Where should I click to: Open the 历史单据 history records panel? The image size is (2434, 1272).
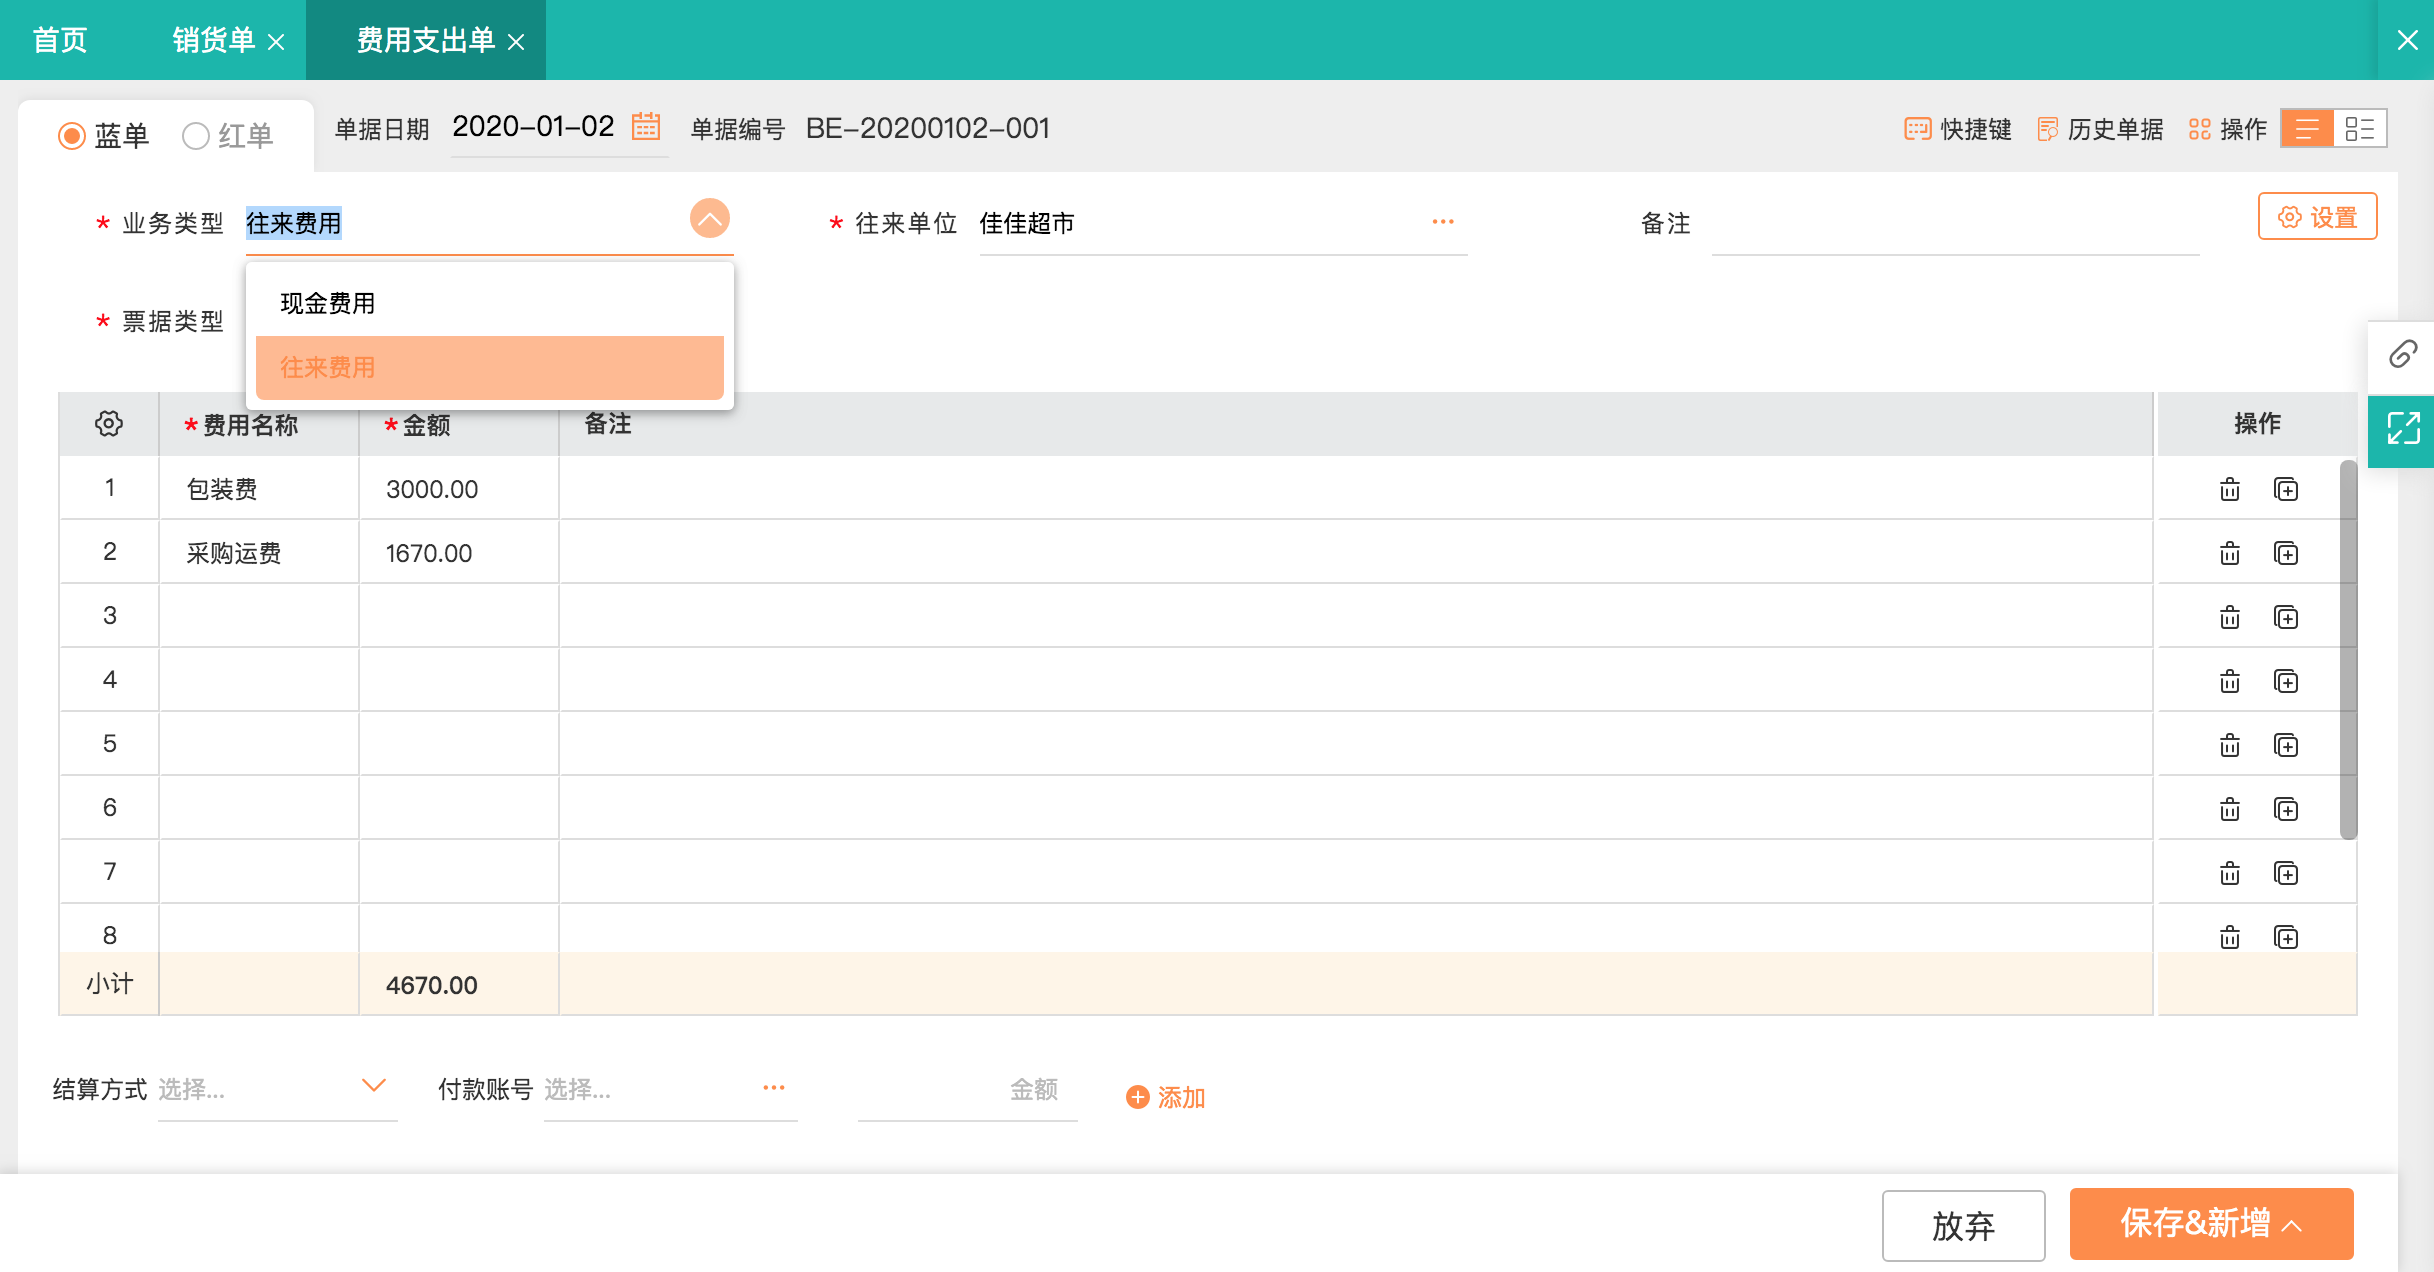click(2102, 130)
